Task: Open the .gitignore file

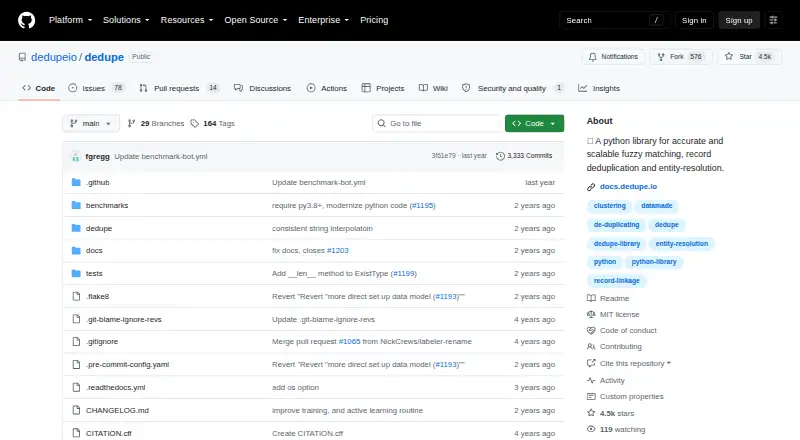Action: click(102, 341)
